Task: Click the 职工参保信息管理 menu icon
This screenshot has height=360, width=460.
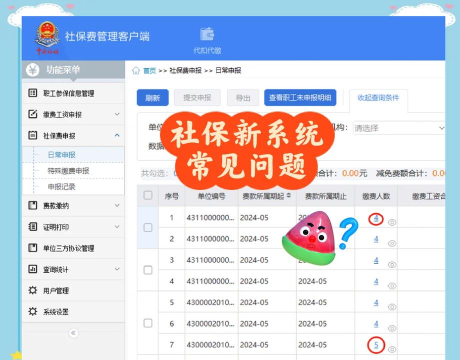Action: pyautogui.click(x=32, y=93)
